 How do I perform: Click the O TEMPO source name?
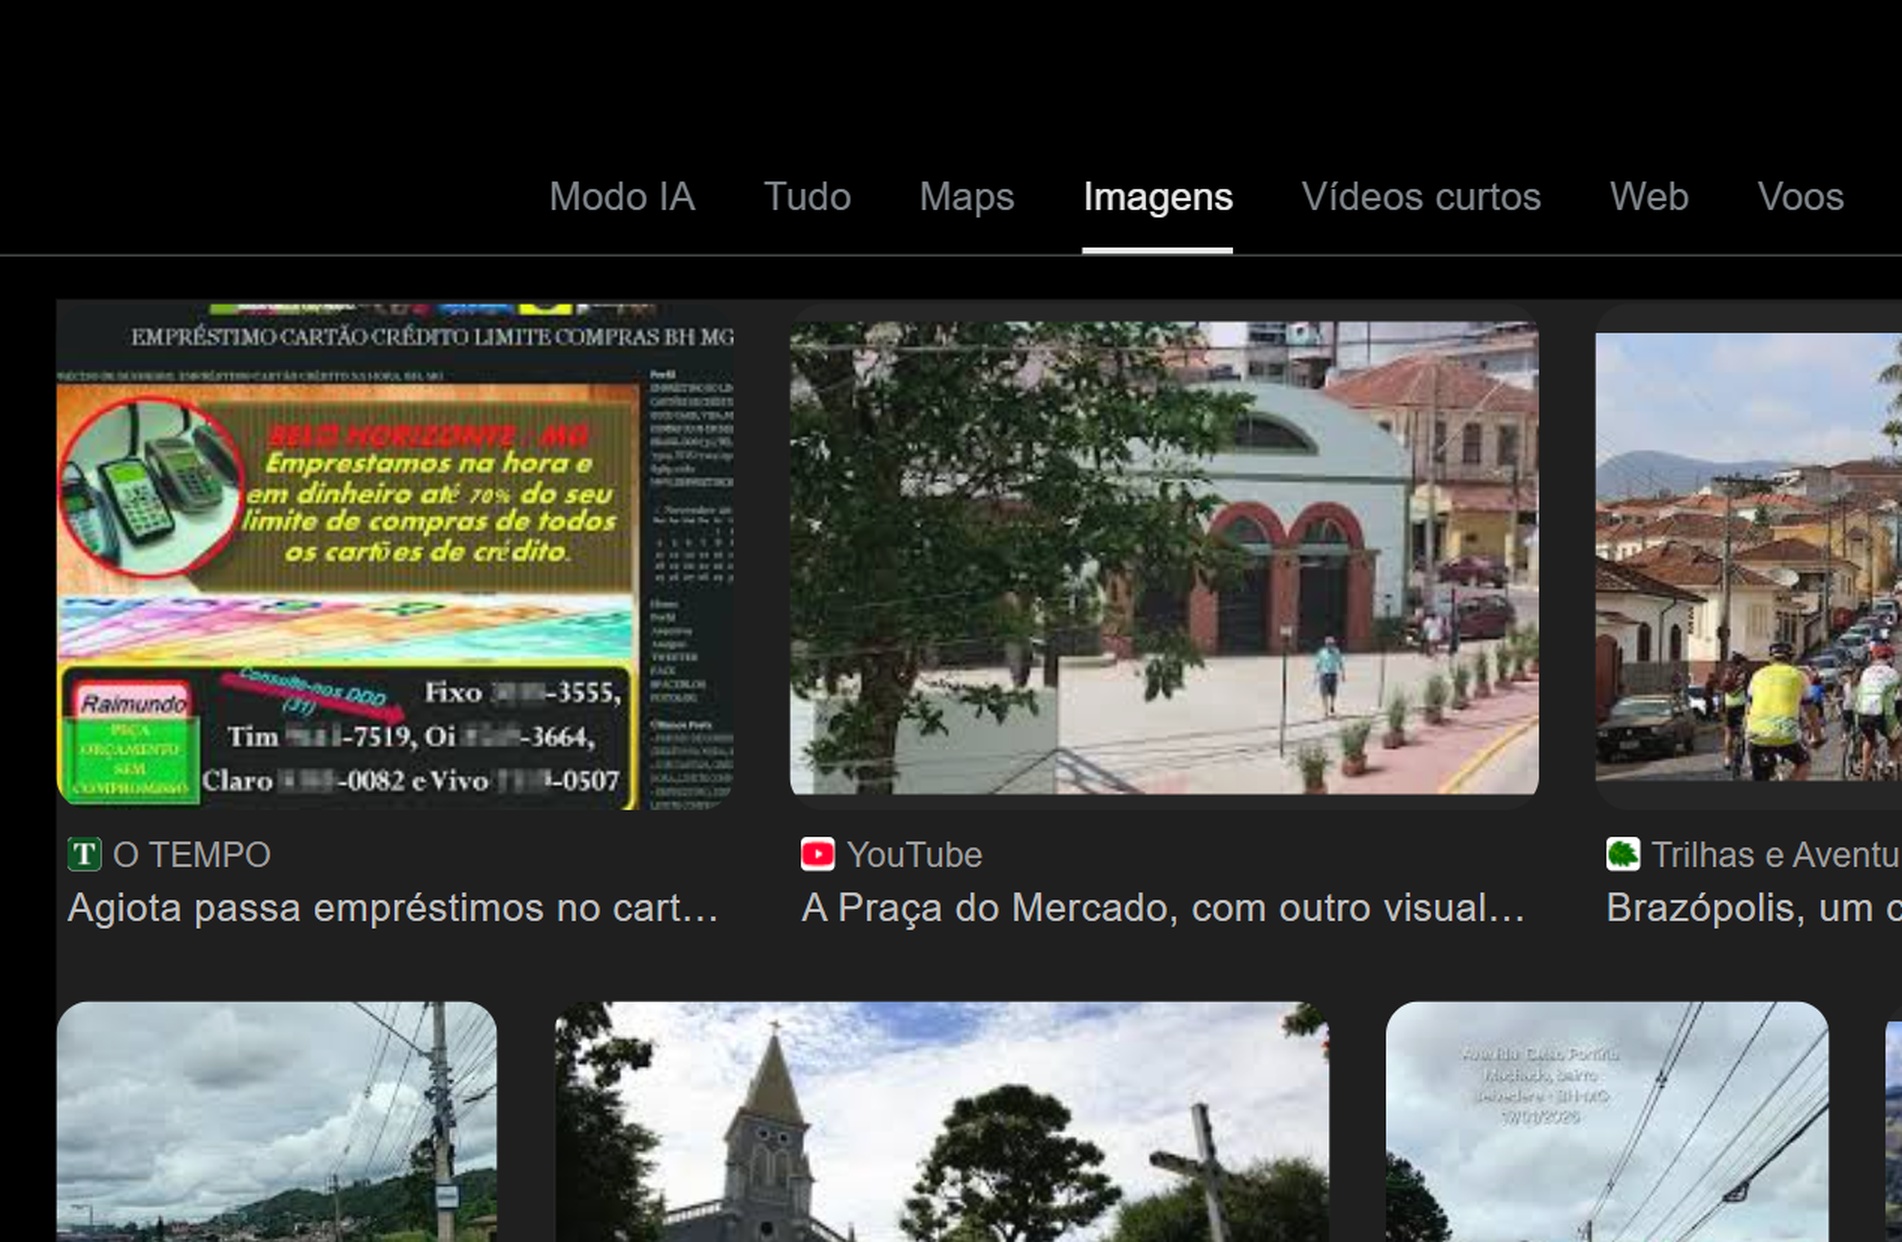coord(191,855)
